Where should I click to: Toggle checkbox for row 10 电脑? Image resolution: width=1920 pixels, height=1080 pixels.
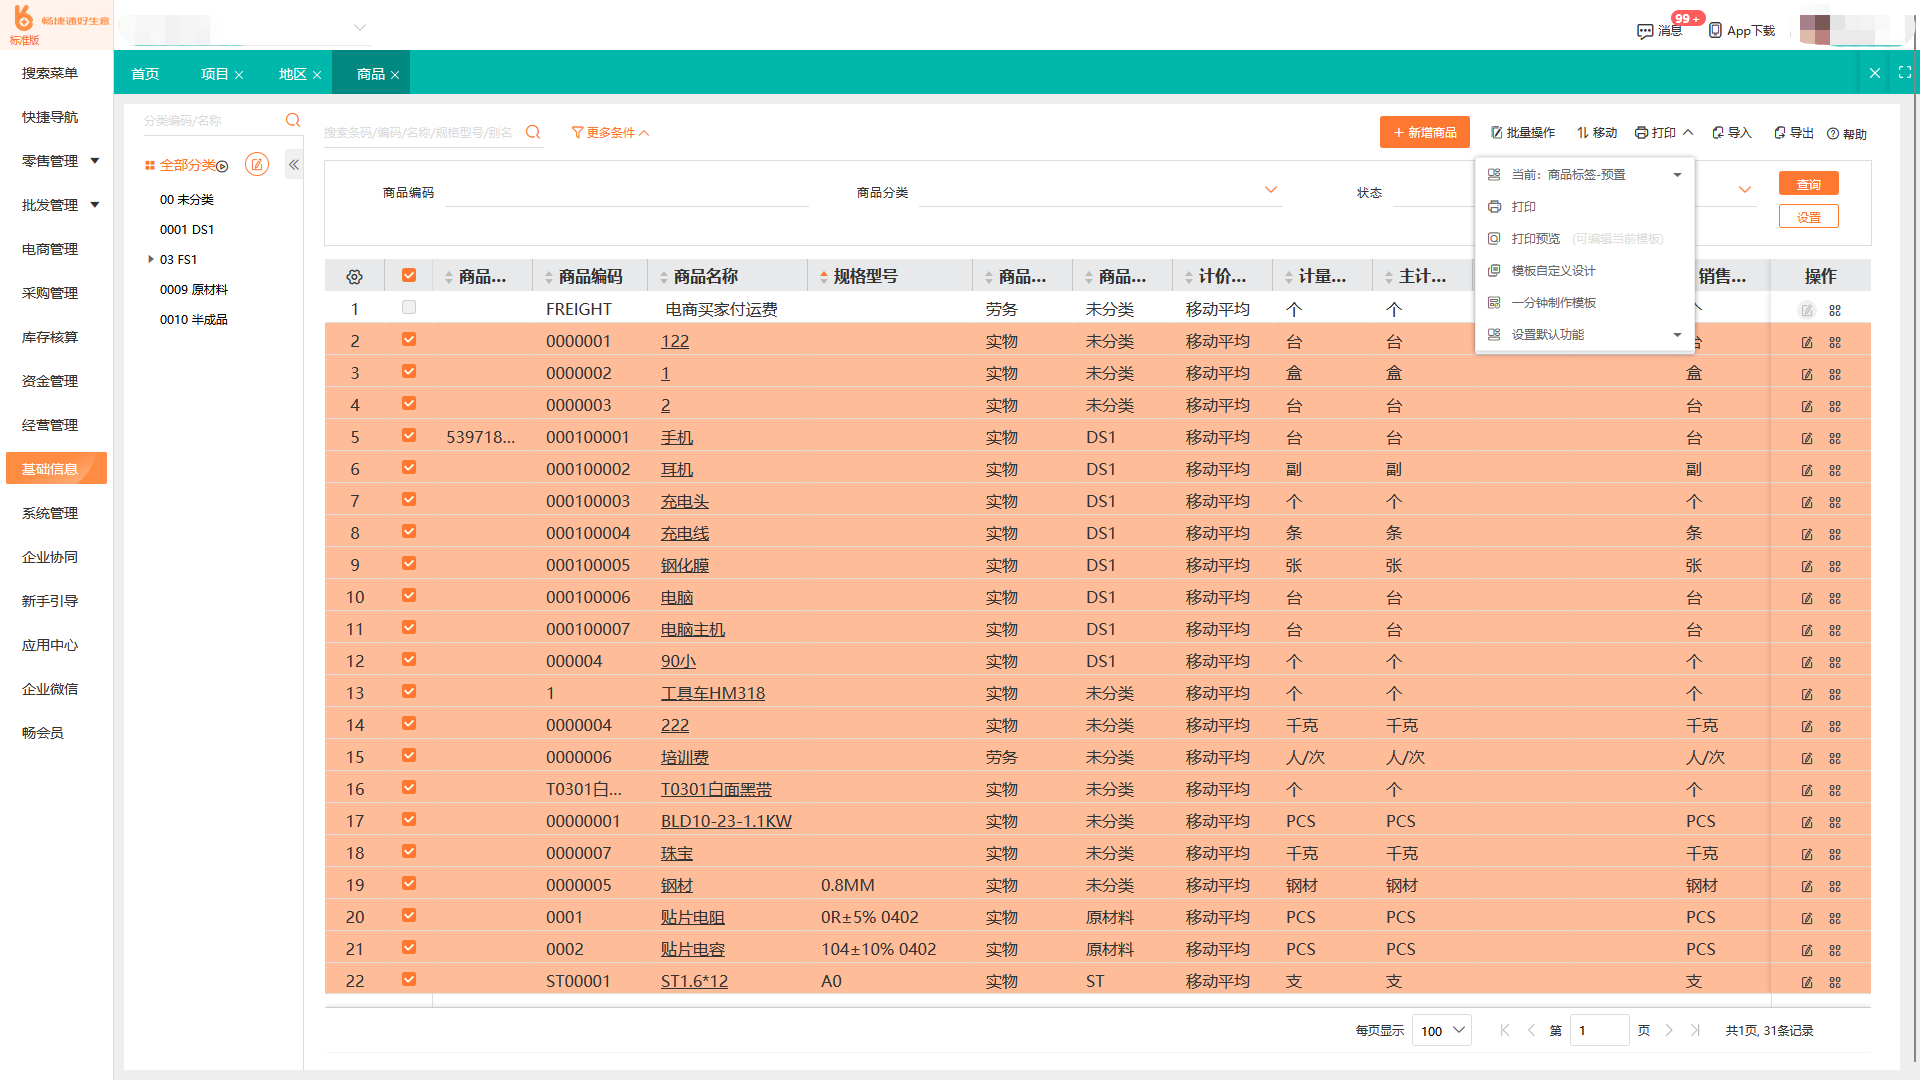410,596
